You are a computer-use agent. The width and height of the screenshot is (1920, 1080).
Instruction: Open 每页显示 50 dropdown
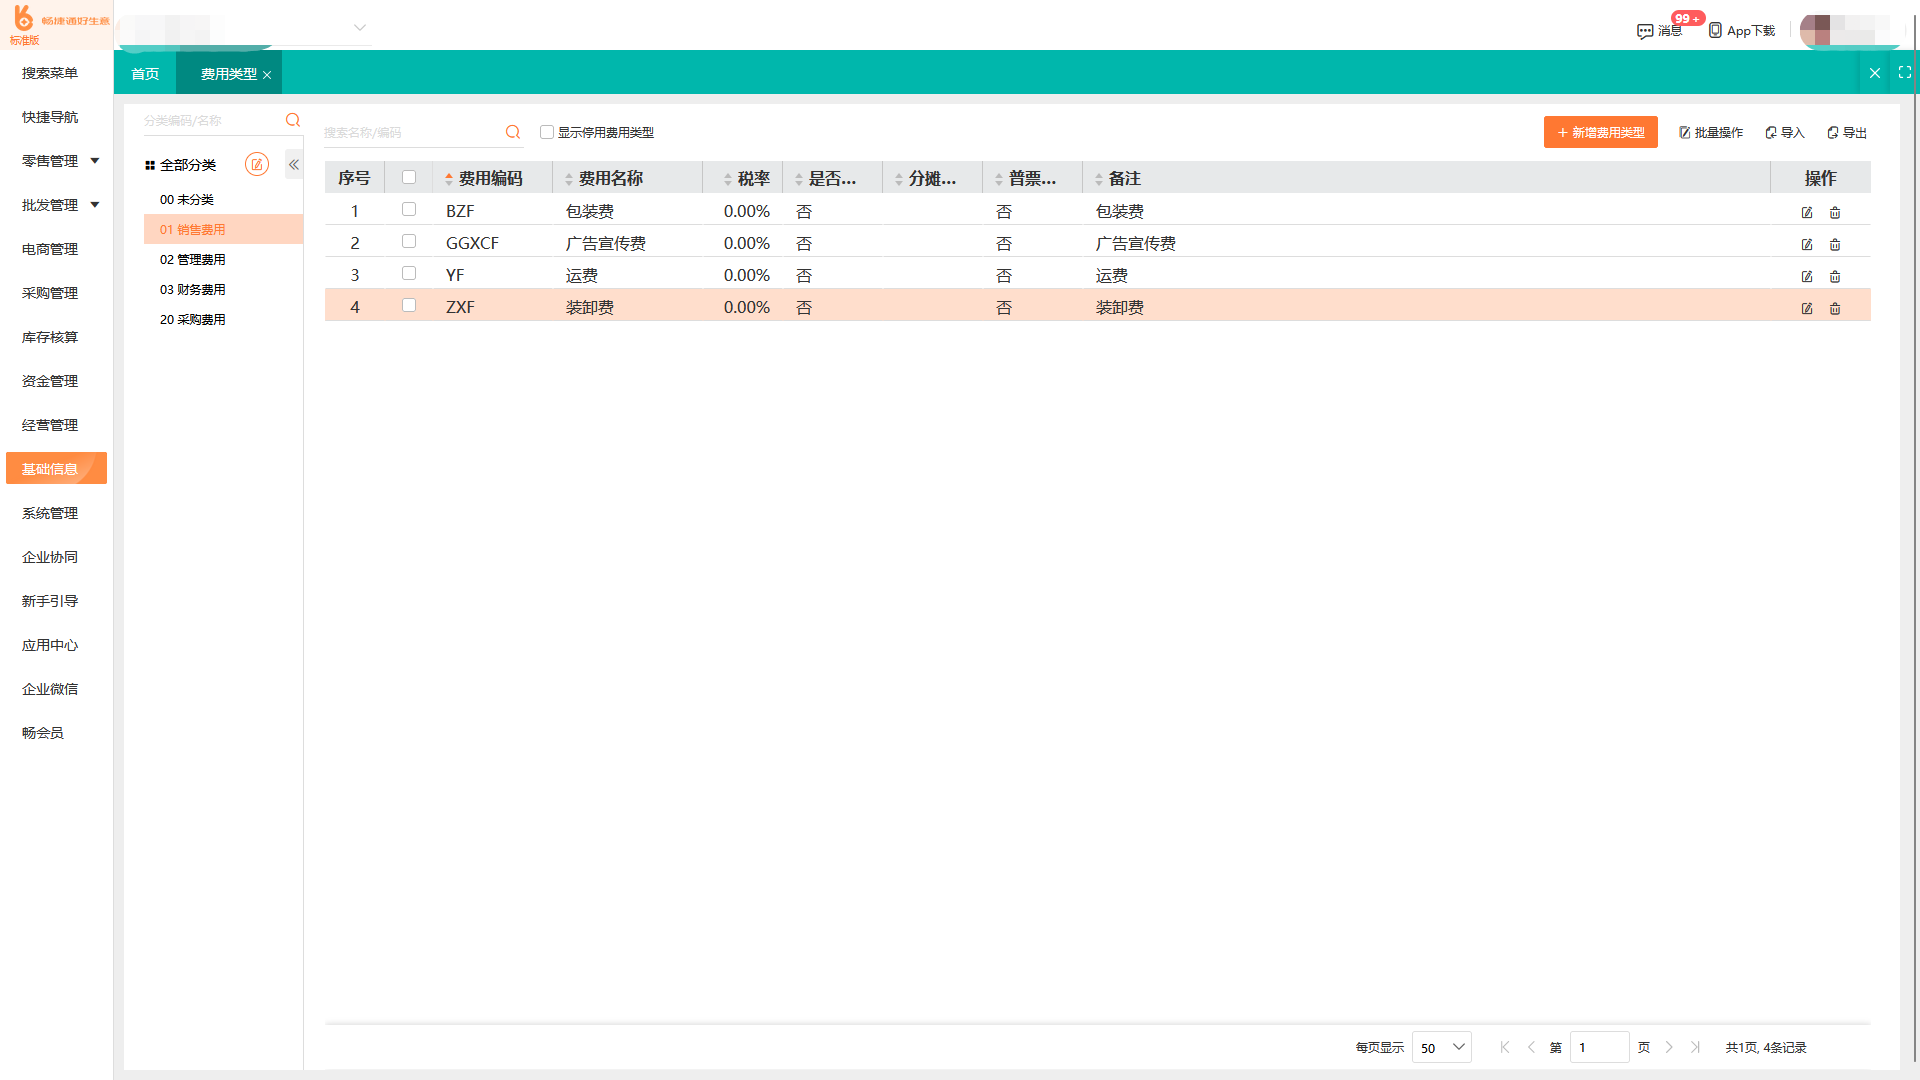point(1439,1047)
